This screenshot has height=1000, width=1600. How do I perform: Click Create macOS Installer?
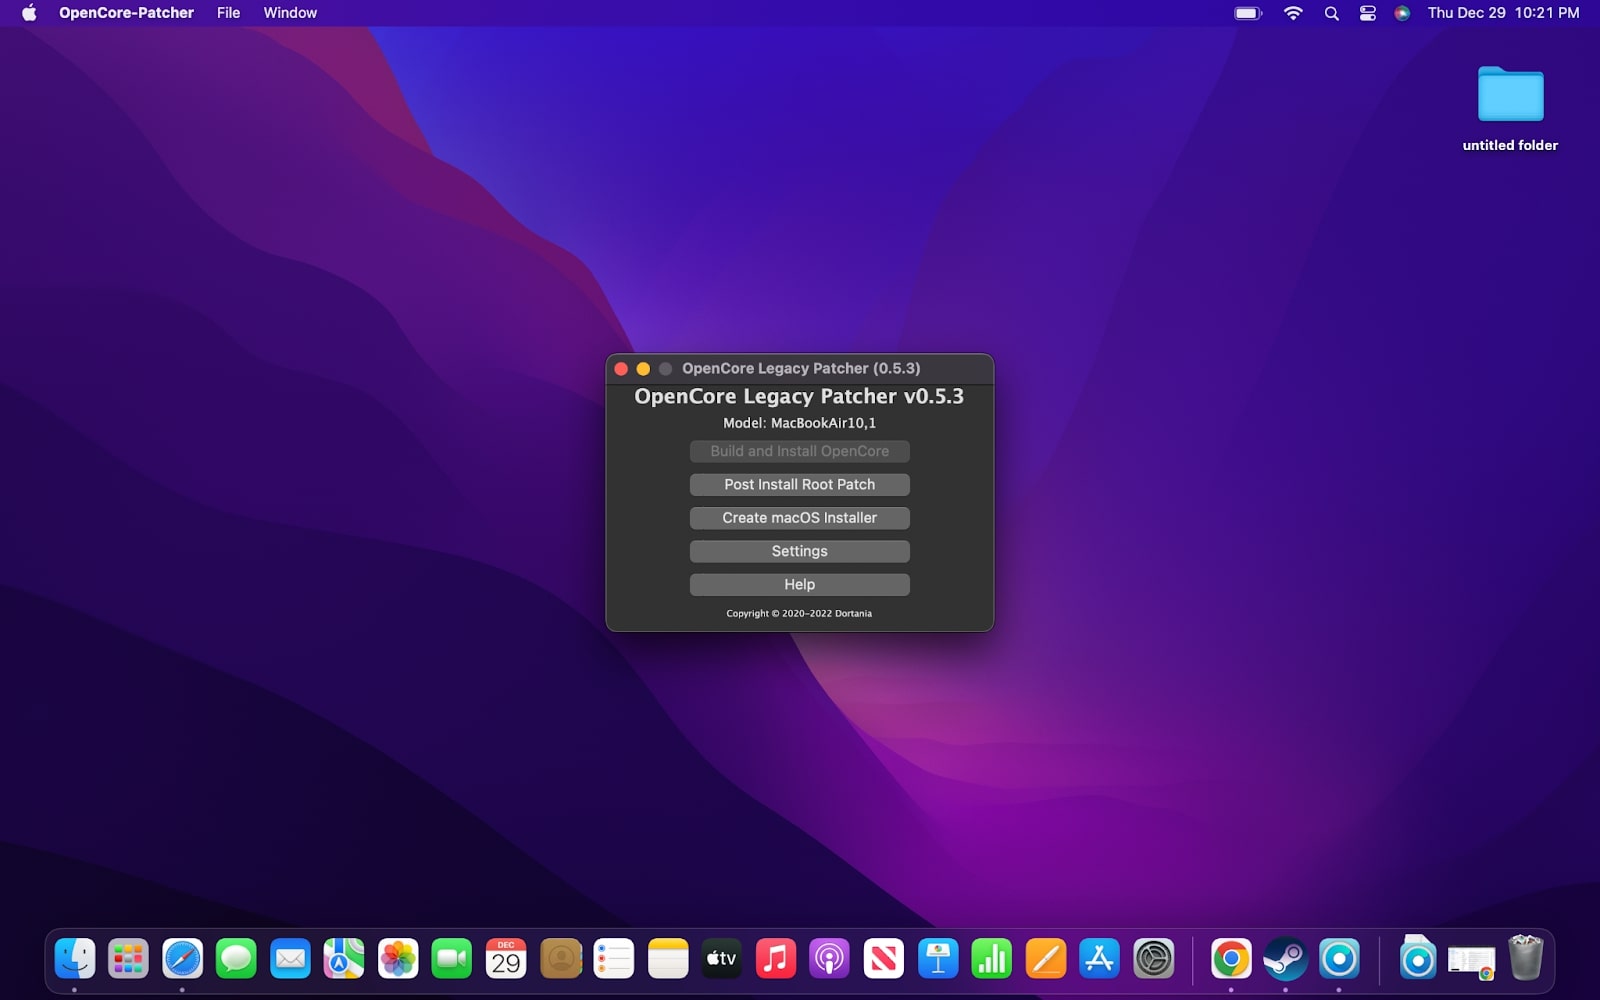point(799,518)
